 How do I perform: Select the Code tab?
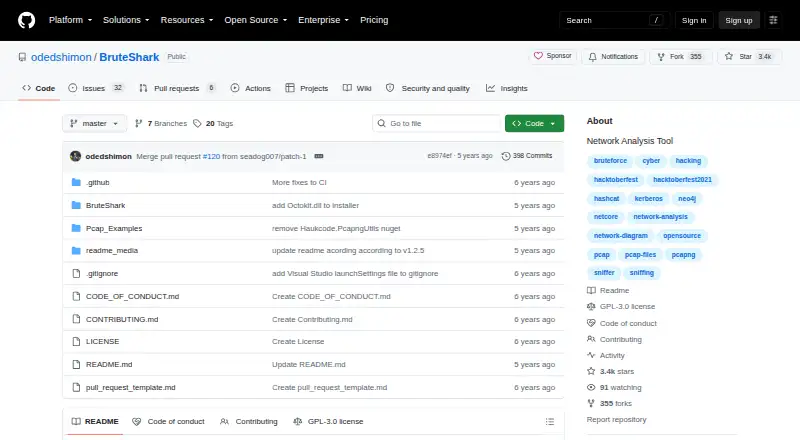coord(39,88)
